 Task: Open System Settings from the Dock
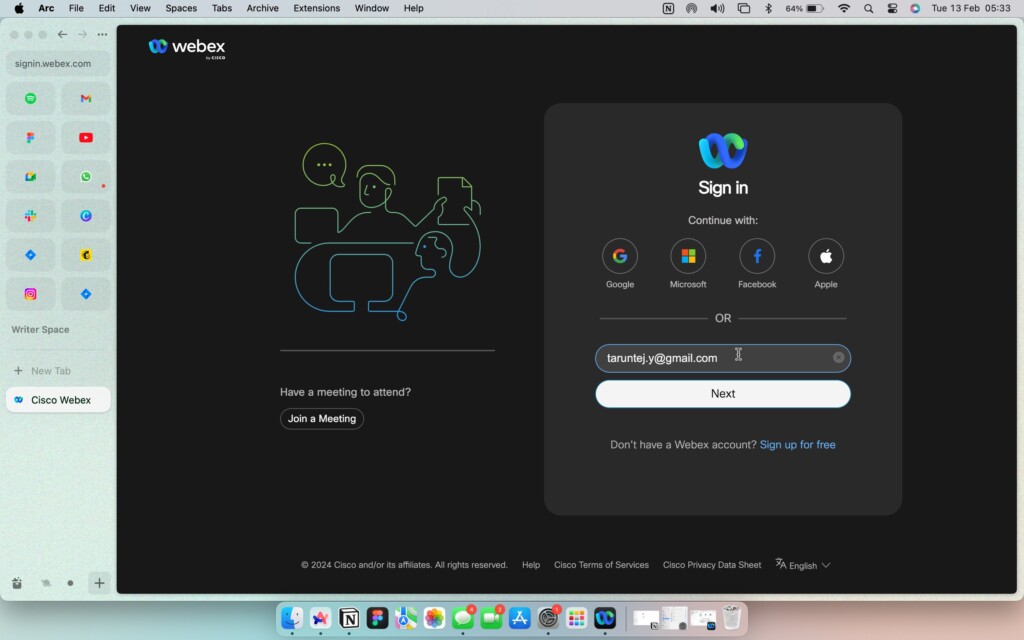click(x=548, y=618)
